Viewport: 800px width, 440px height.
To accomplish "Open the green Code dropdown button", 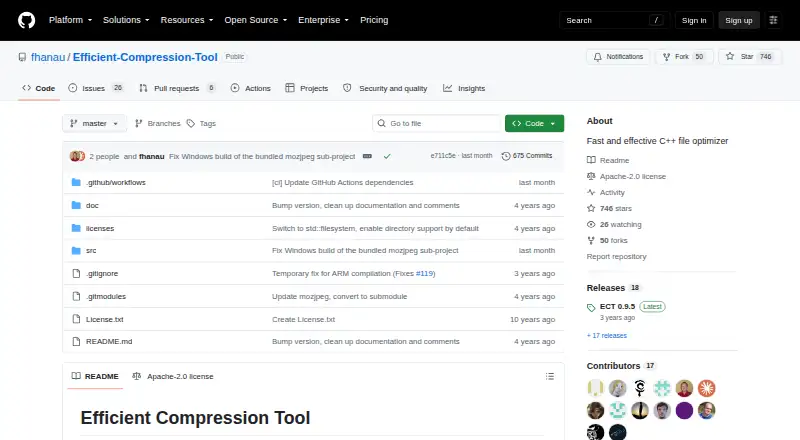I will click(x=534, y=124).
